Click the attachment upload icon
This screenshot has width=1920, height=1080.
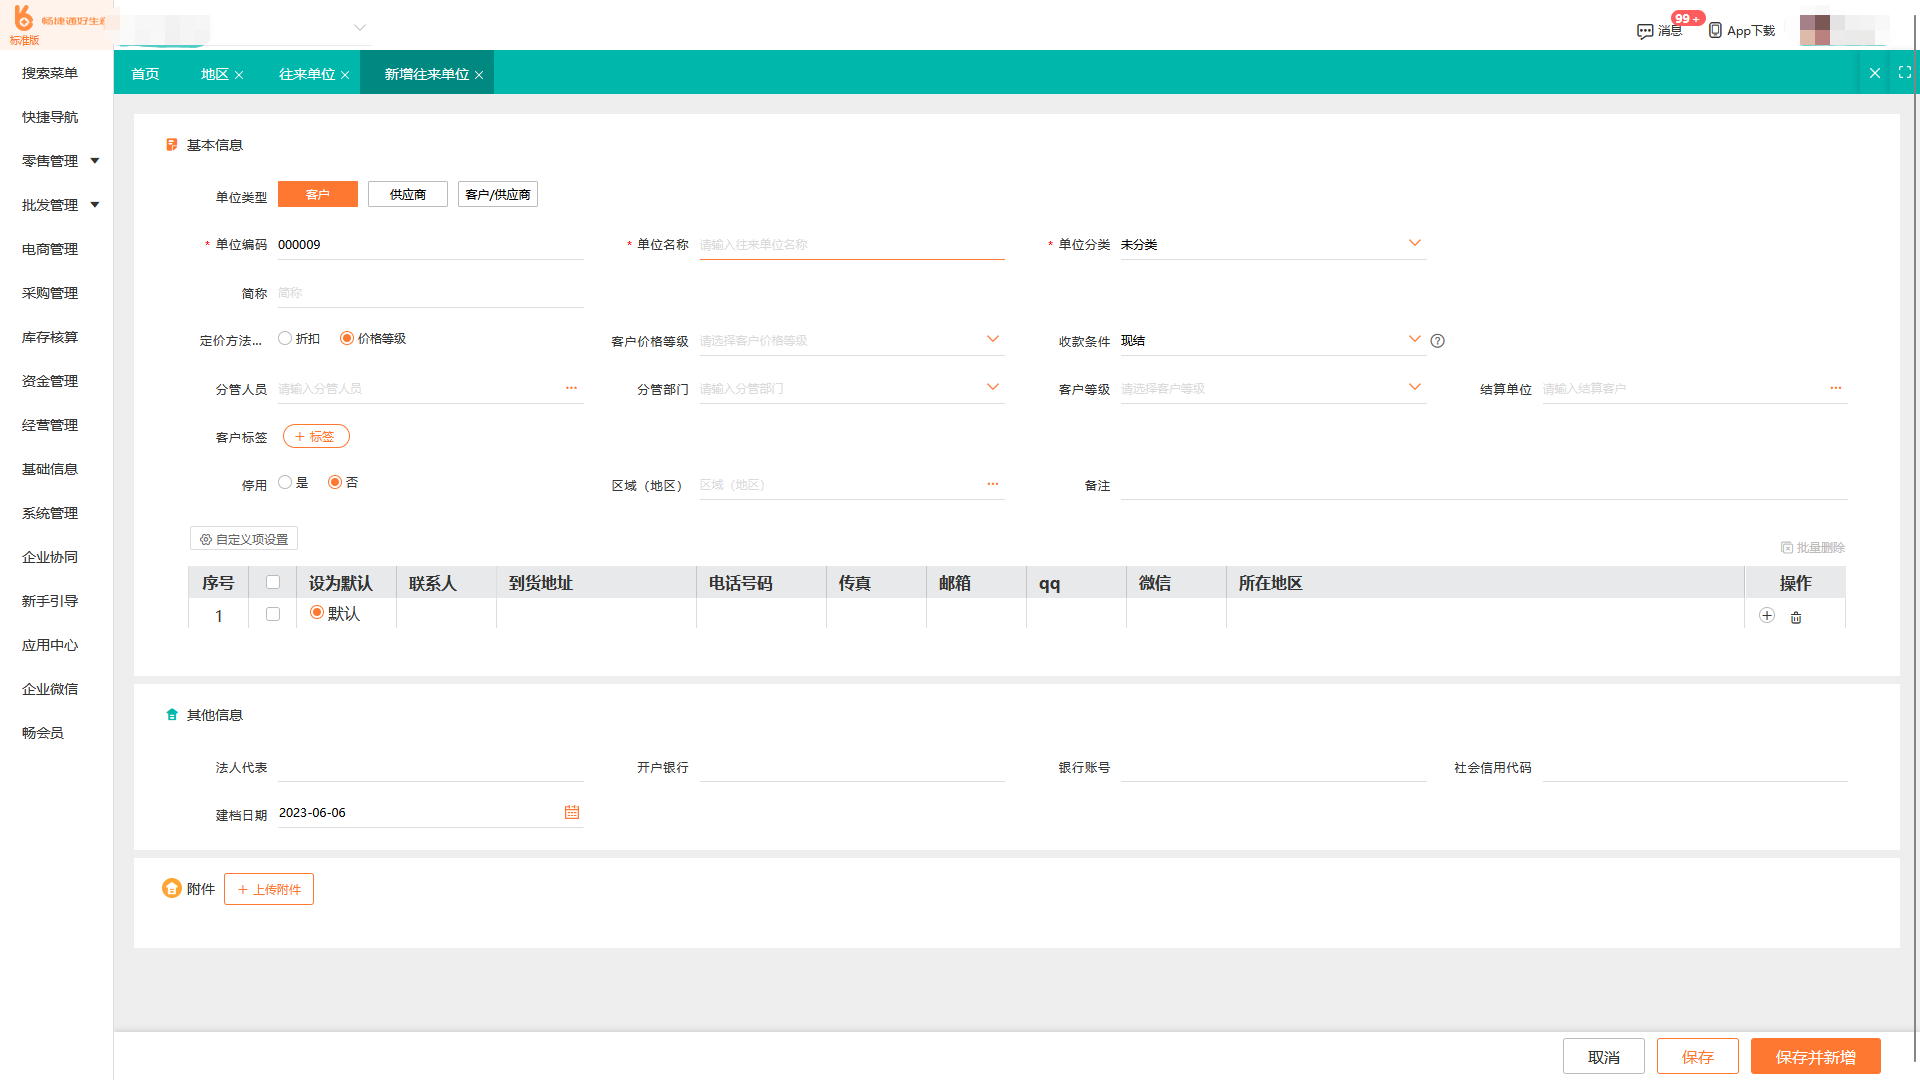coord(269,889)
